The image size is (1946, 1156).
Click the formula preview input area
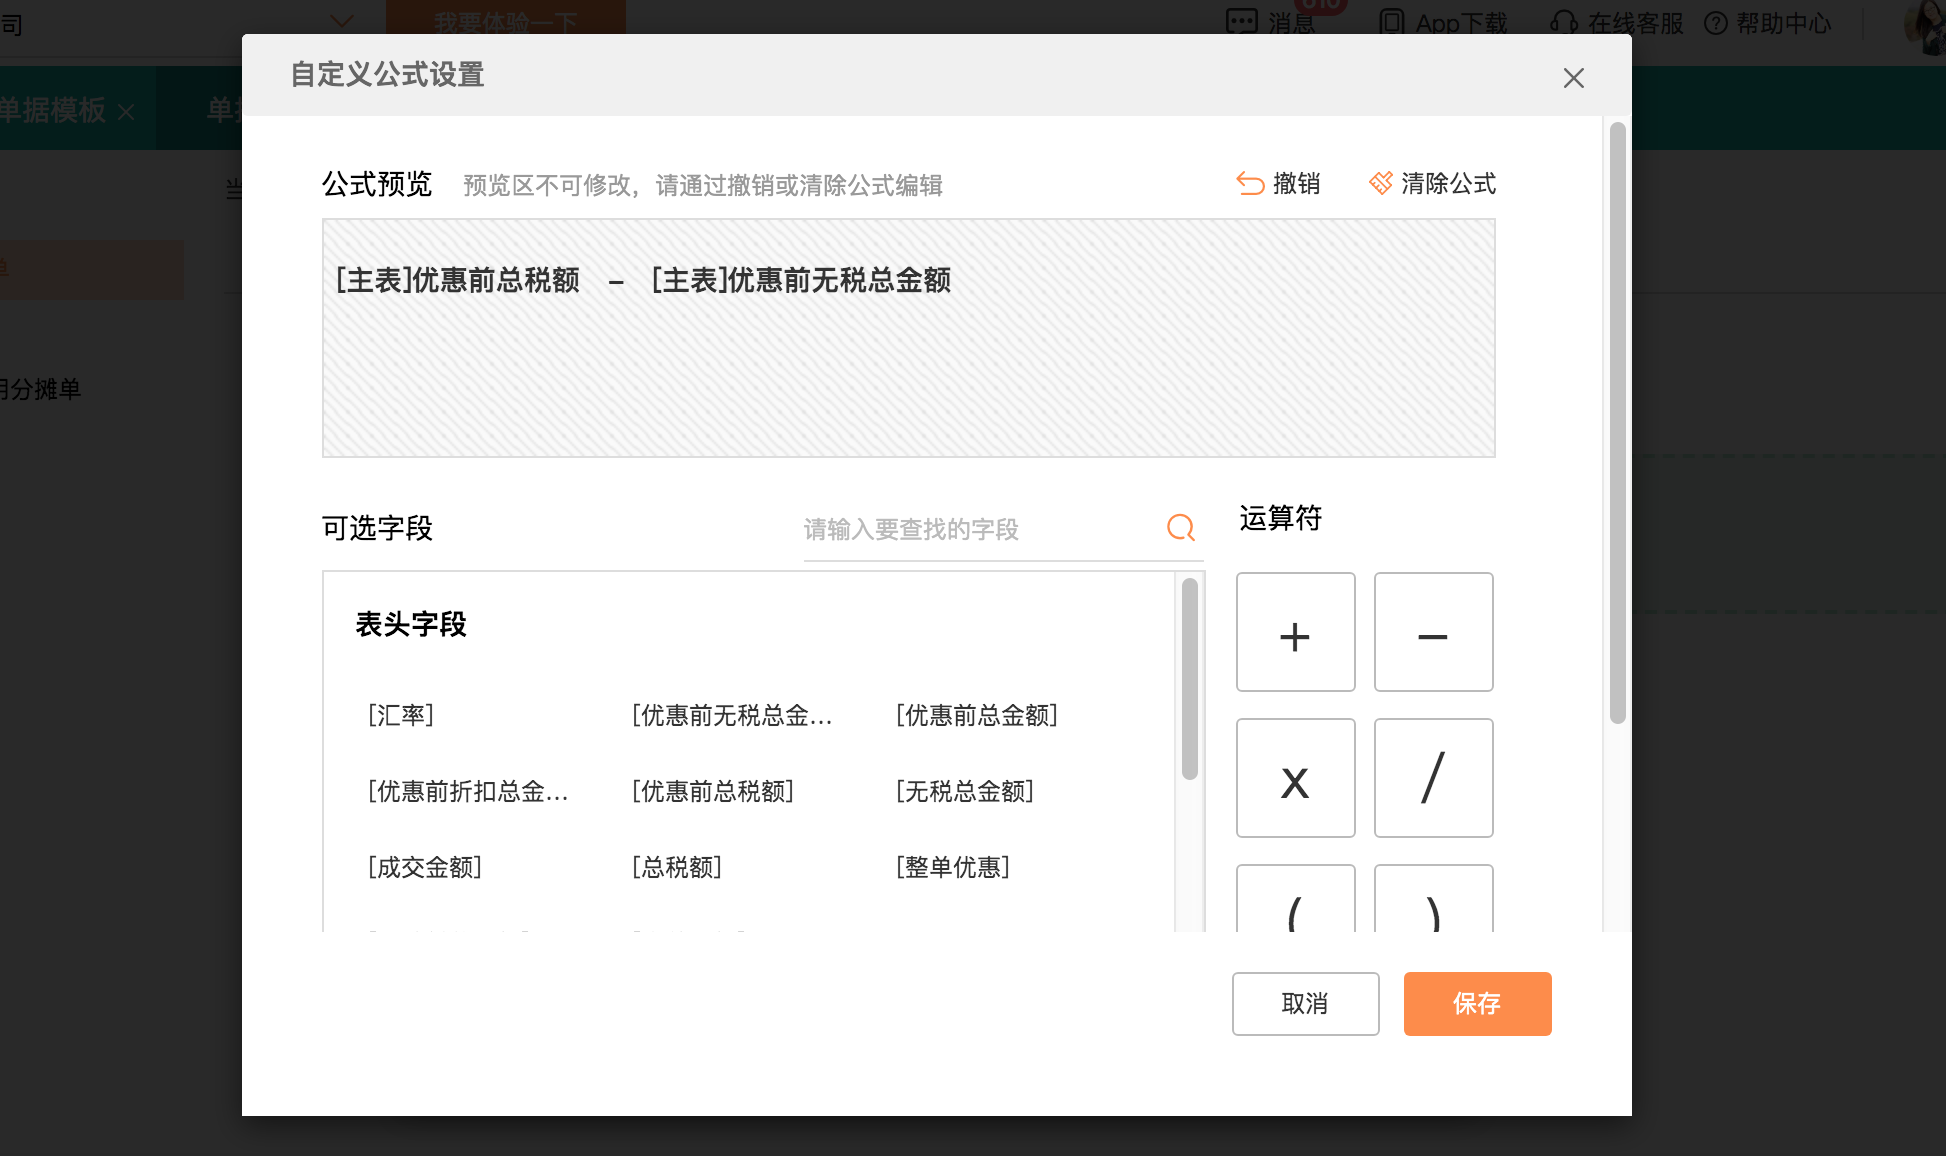(x=908, y=339)
